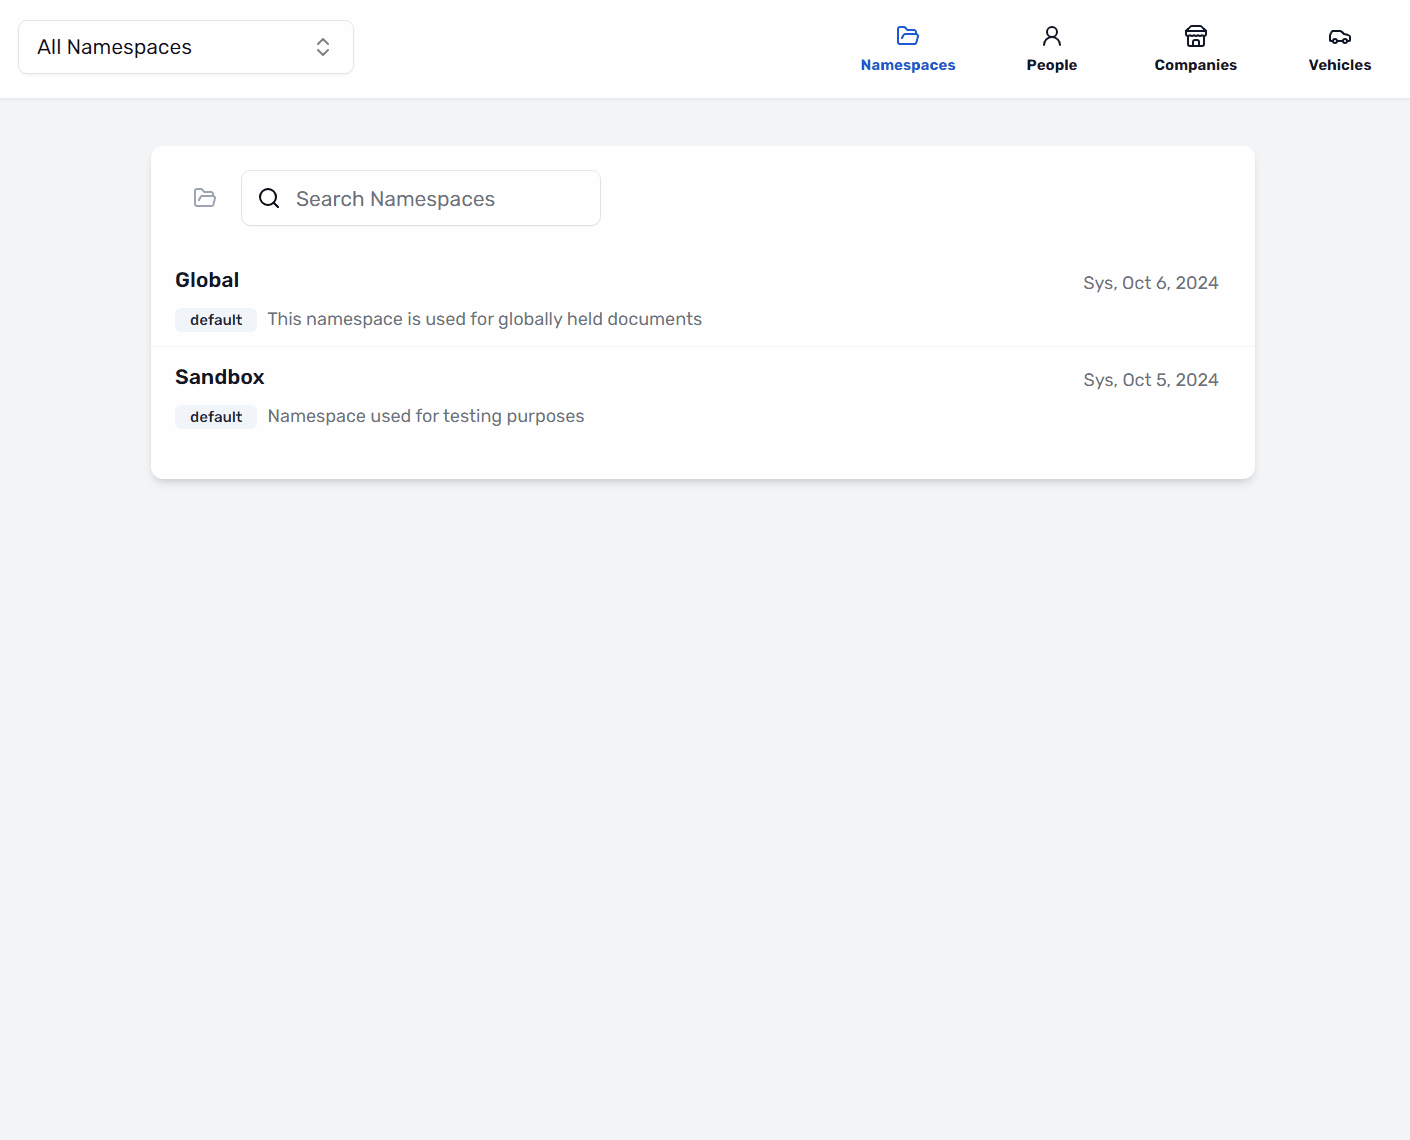Click the magnifying glass search icon
This screenshot has height=1140, width=1410.
click(x=269, y=198)
